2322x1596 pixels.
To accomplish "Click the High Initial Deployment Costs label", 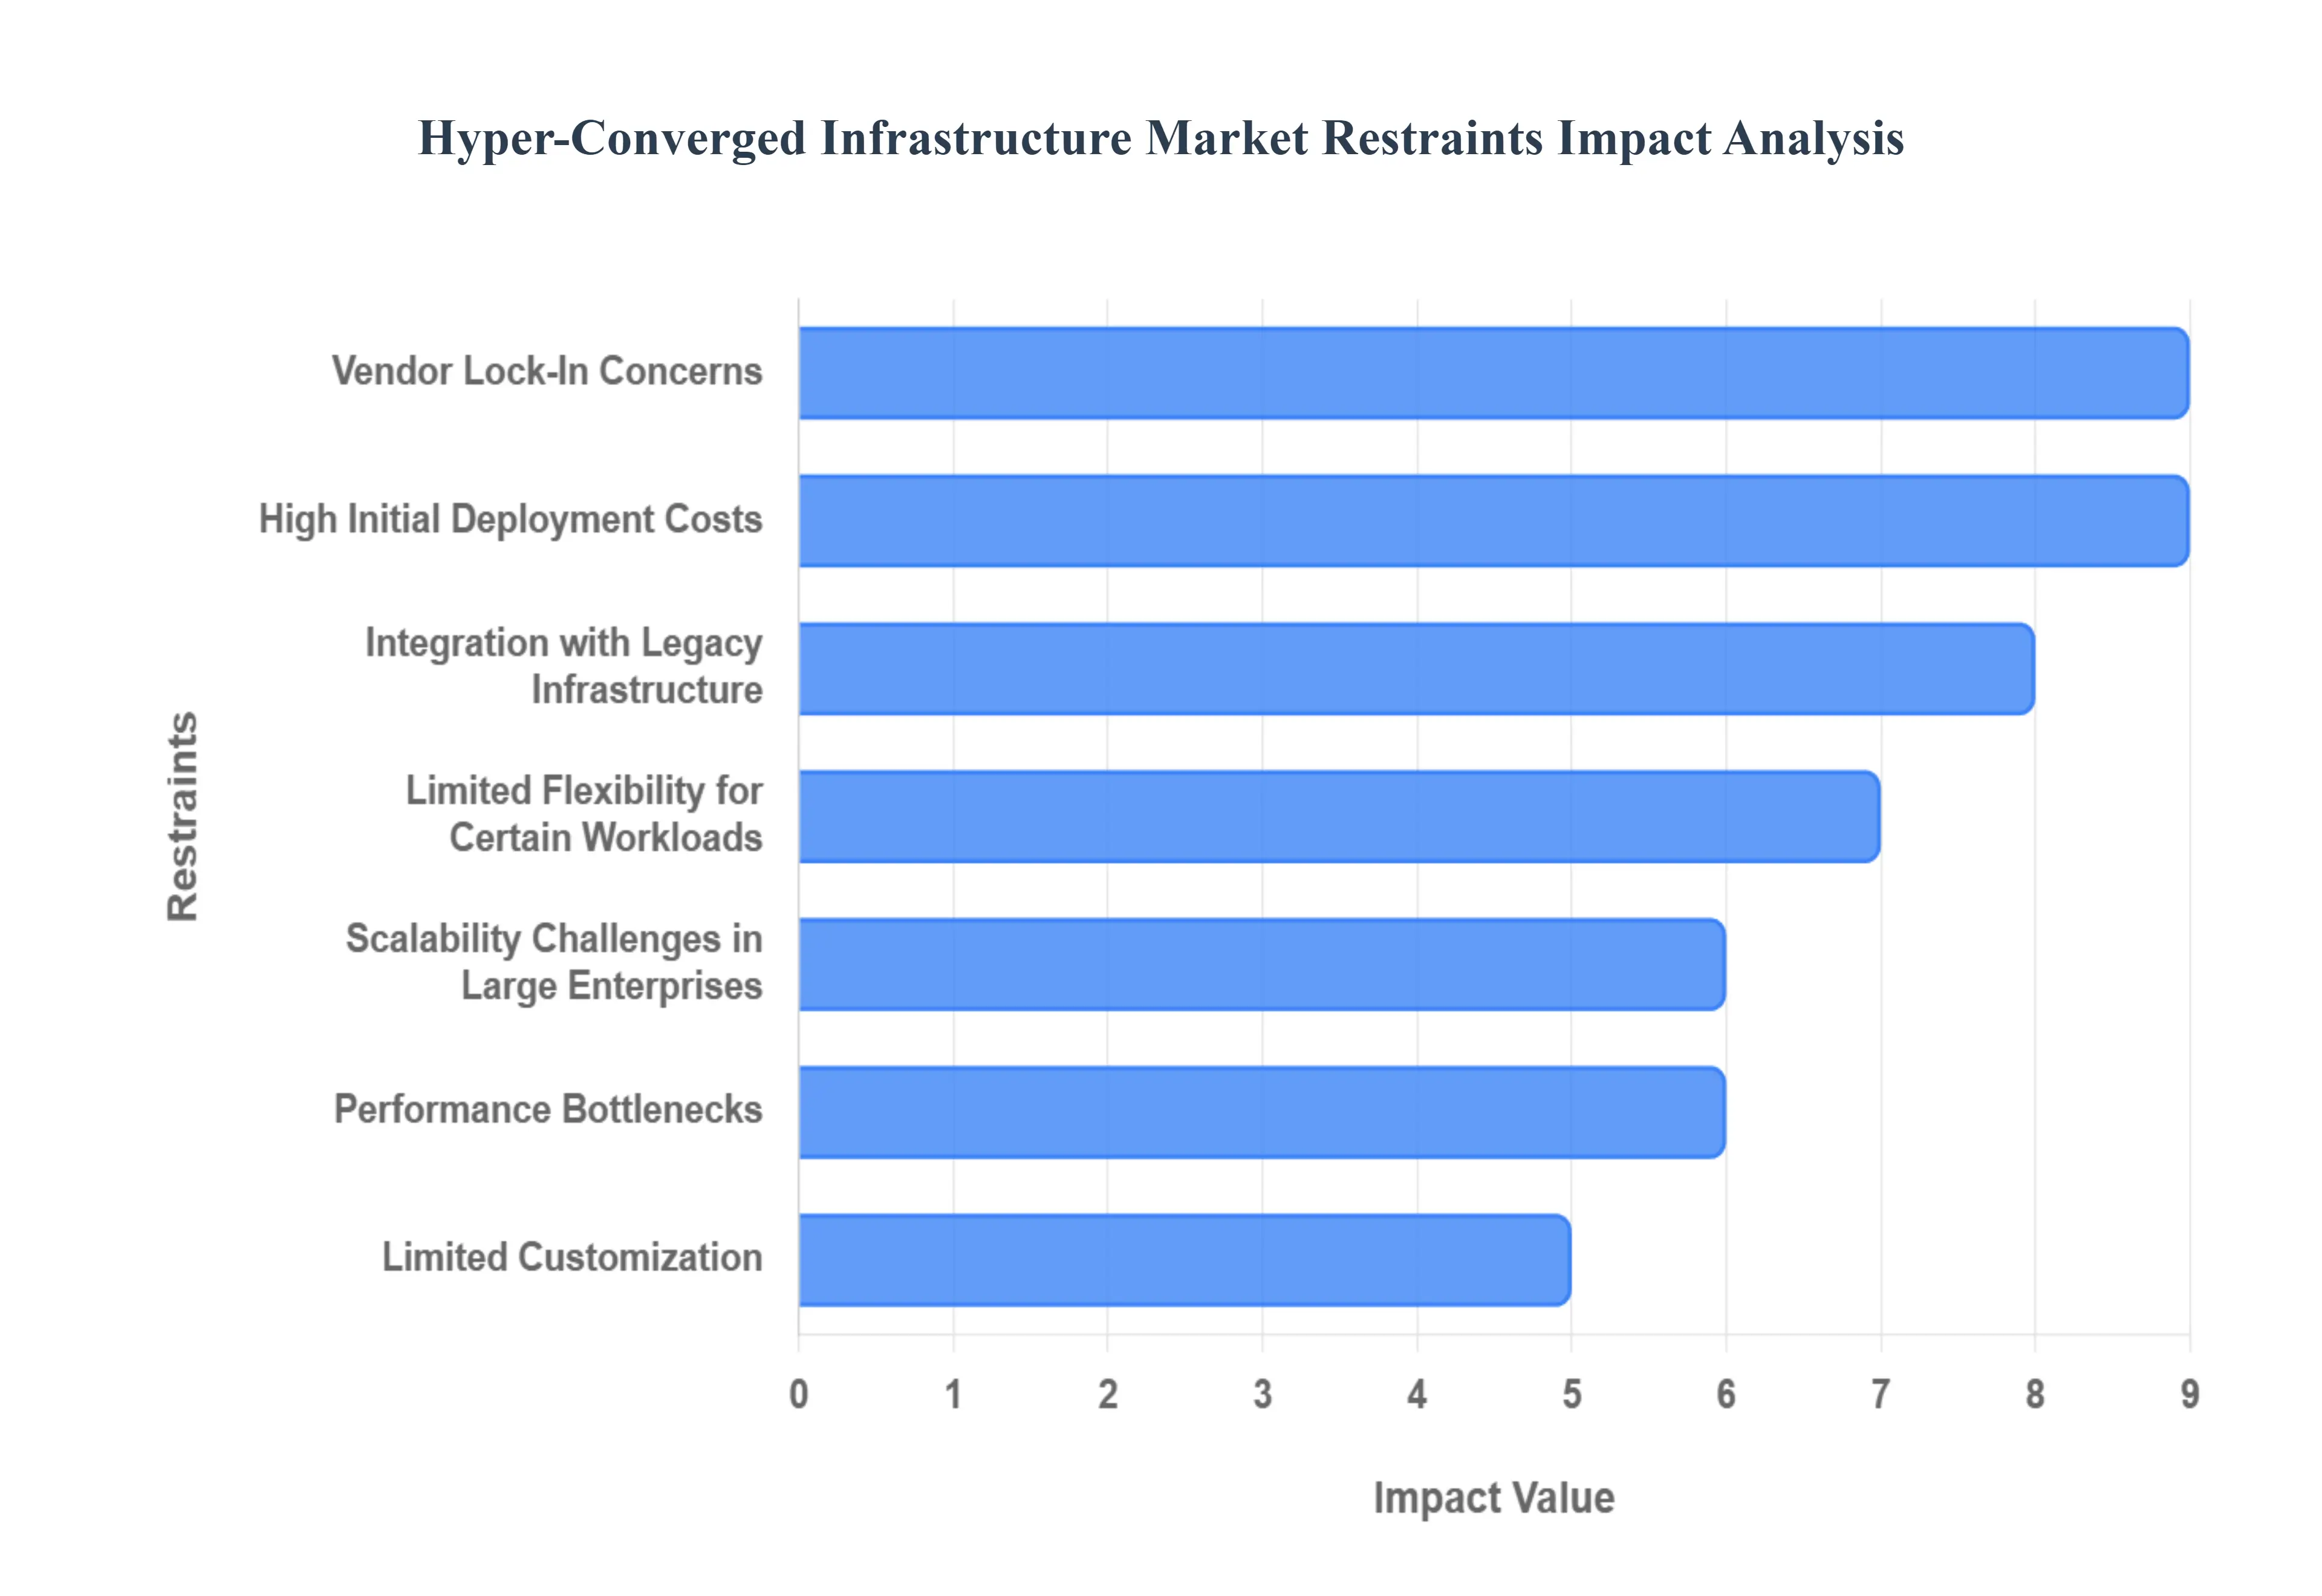I will click(510, 519).
